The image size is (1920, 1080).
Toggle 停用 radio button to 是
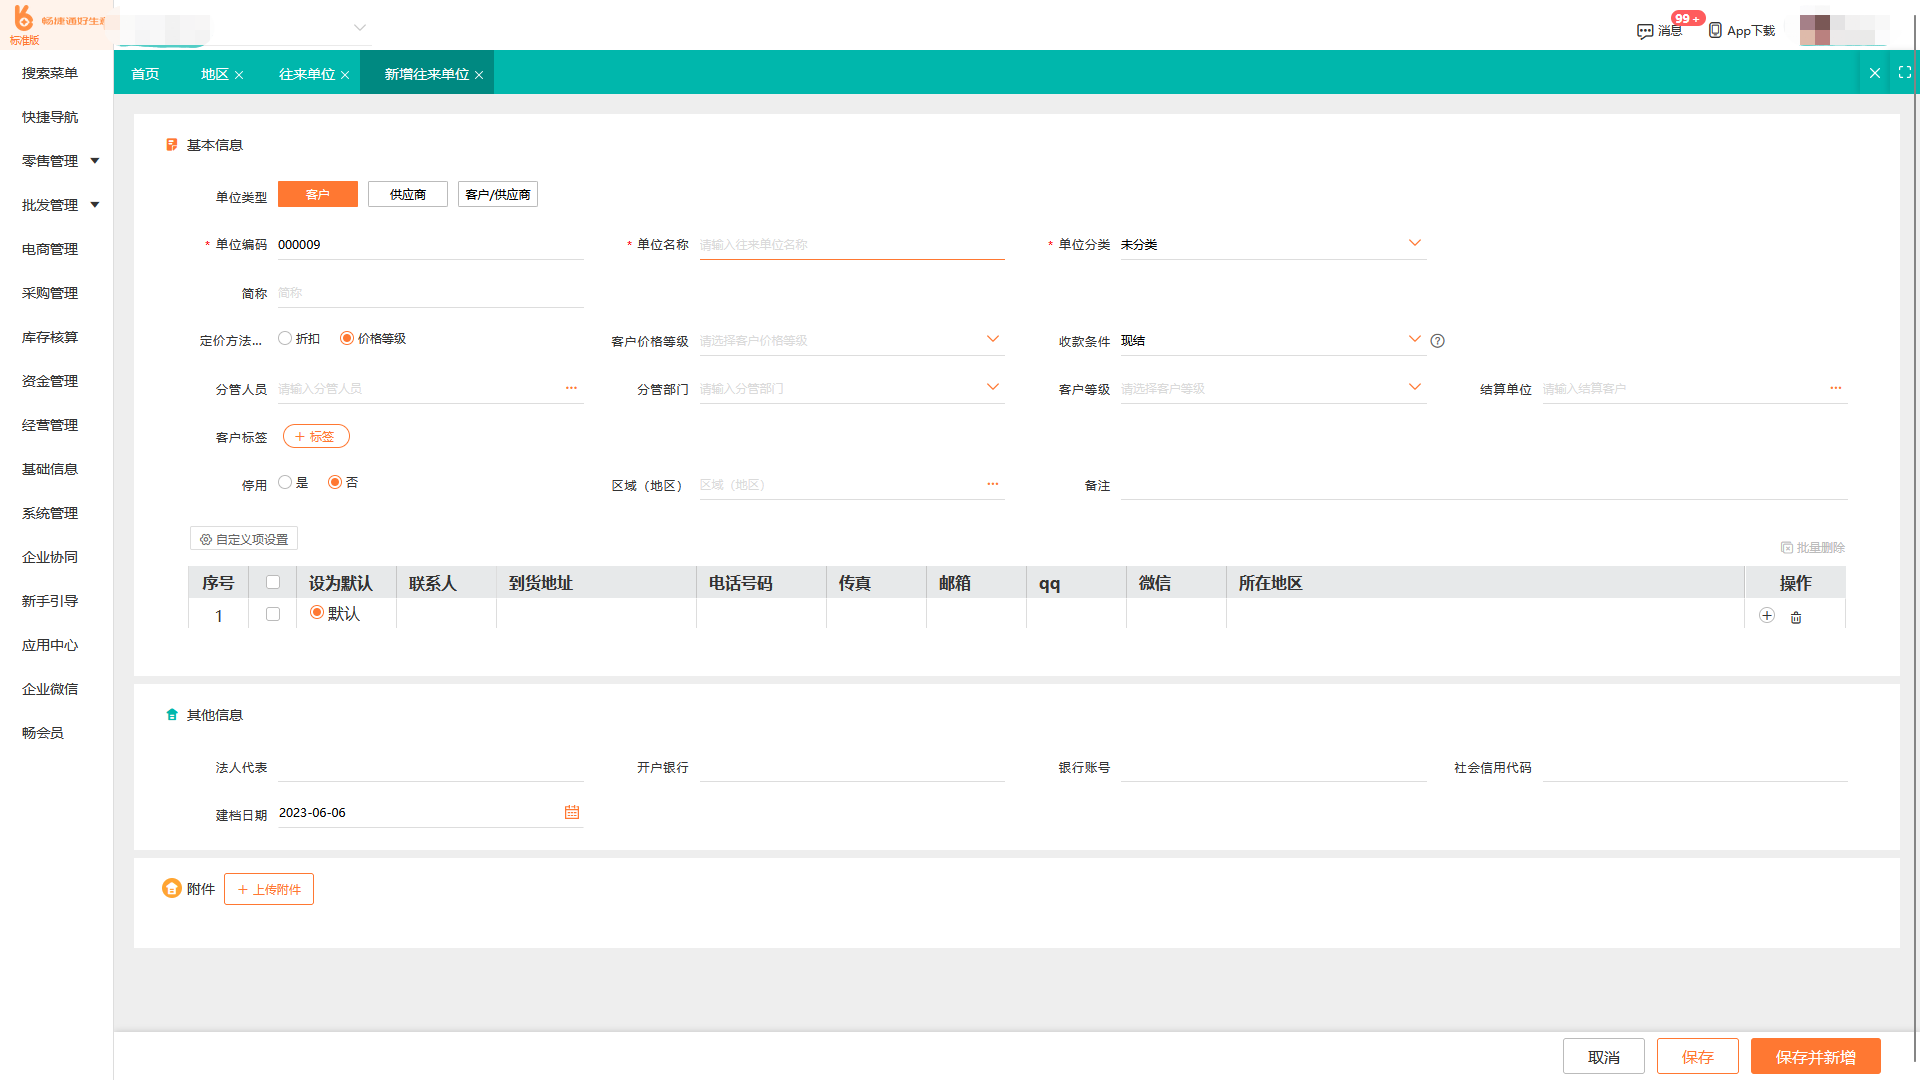[x=286, y=481]
